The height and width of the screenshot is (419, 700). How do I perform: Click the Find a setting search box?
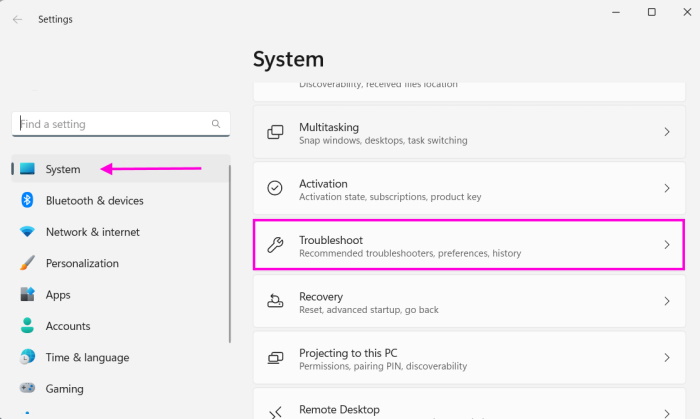(110, 124)
